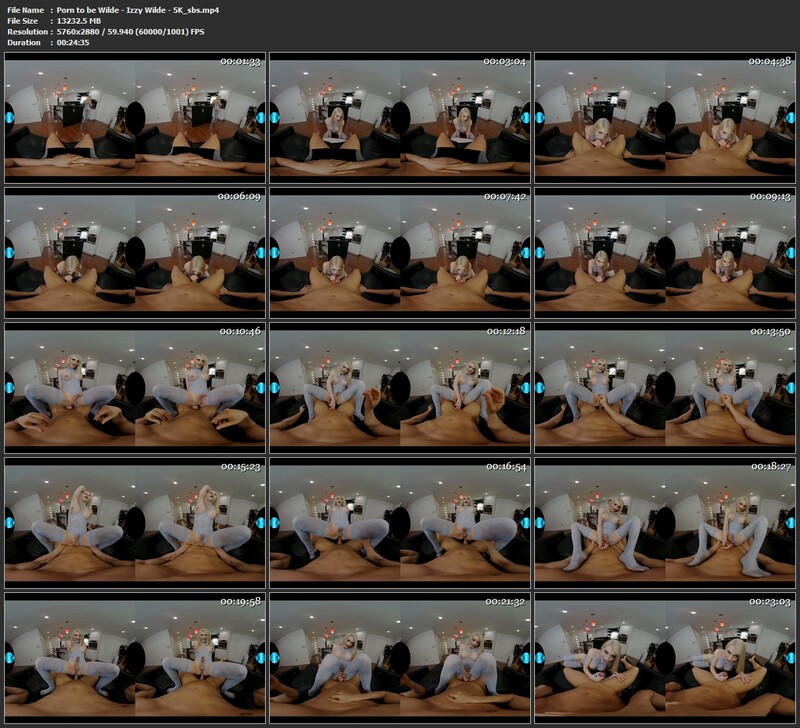The image size is (800, 728).
Task: Click the File Name label in header
Action: (x=26, y=9)
